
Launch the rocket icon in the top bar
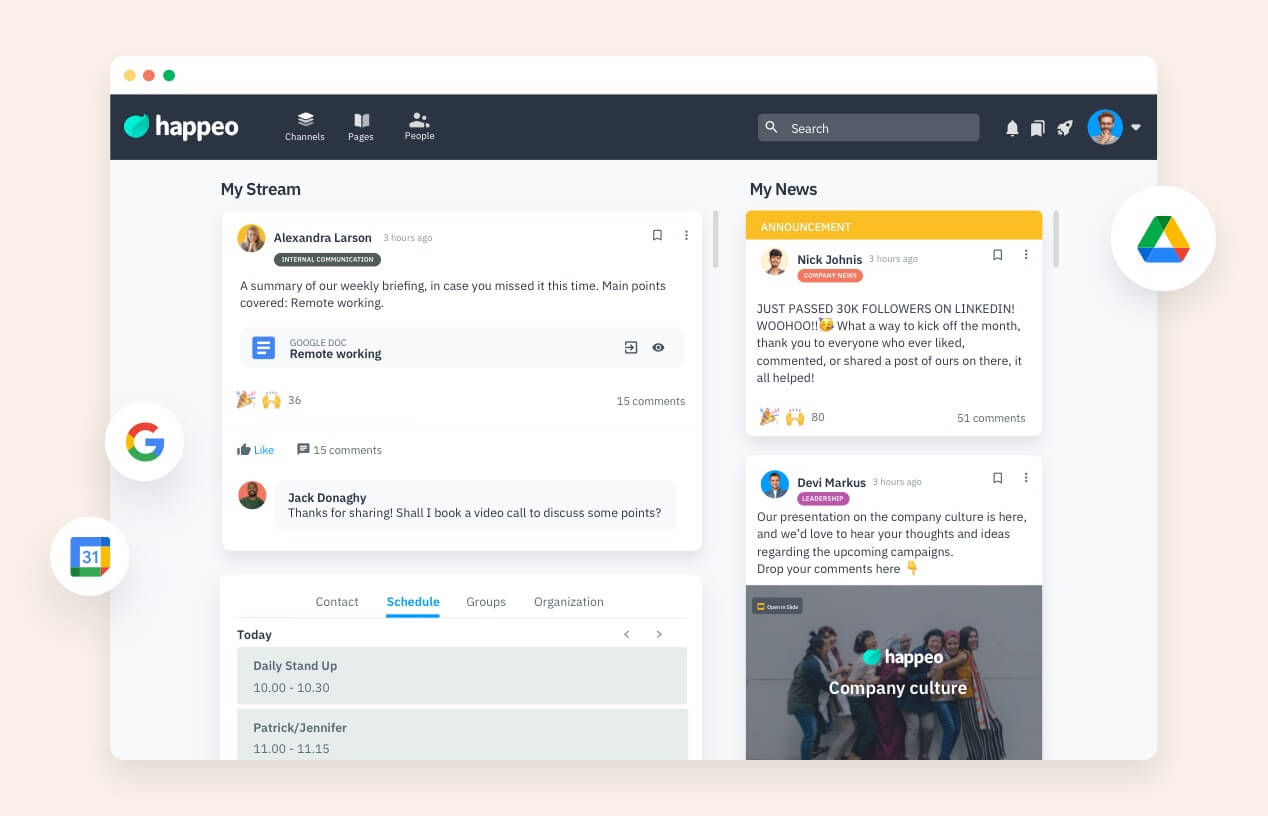pyautogui.click(x=1064, y=128)
